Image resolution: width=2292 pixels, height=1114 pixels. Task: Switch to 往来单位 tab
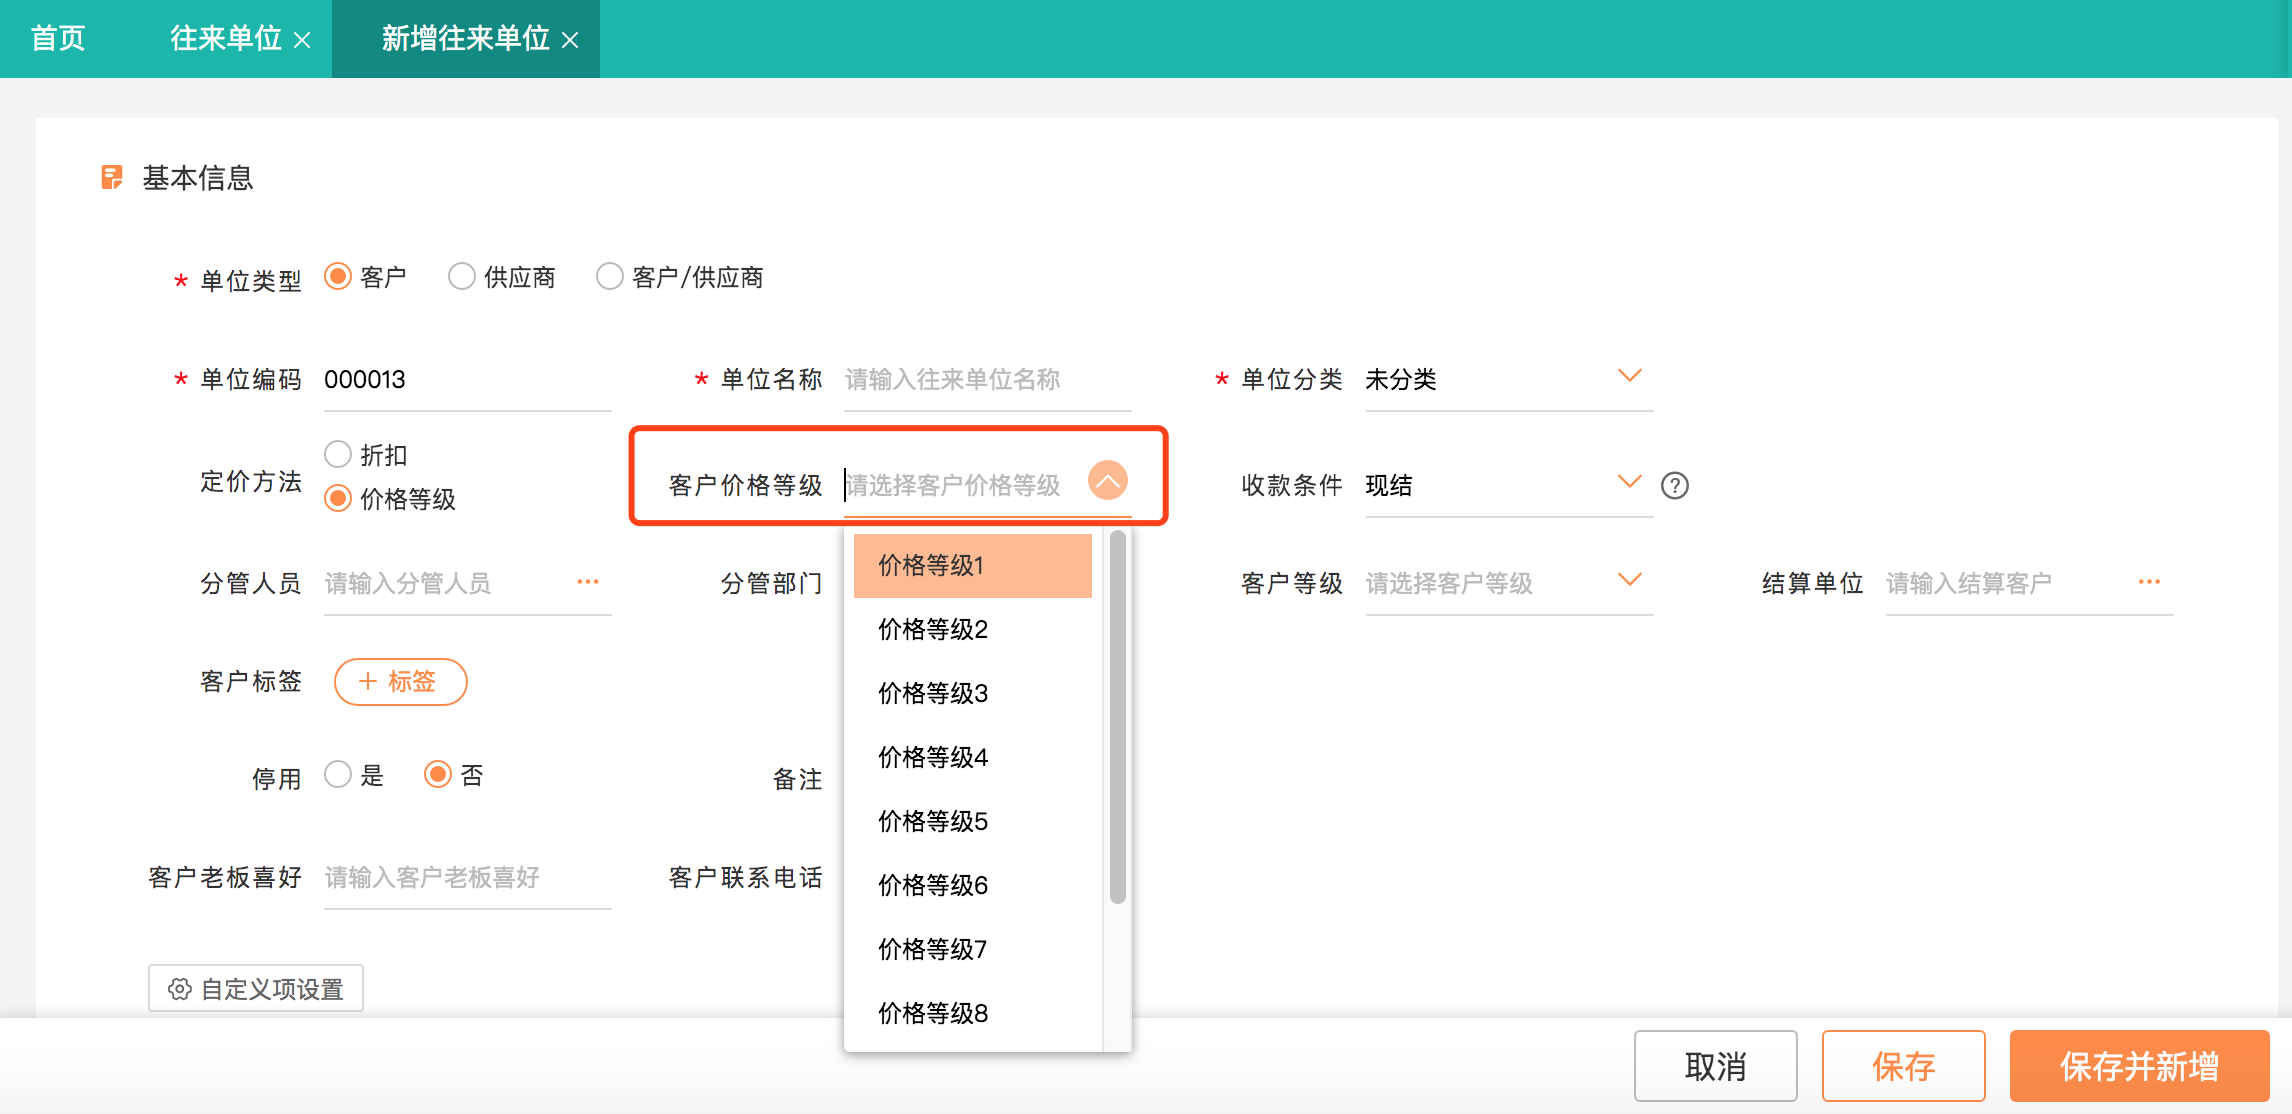click(x=229, y=39)
